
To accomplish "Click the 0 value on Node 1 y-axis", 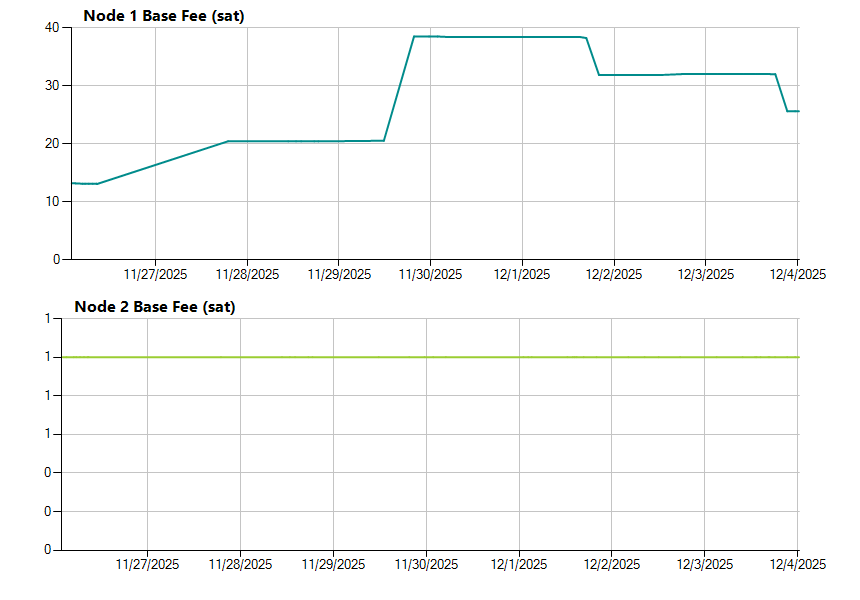I will click(x=56, y=259).
